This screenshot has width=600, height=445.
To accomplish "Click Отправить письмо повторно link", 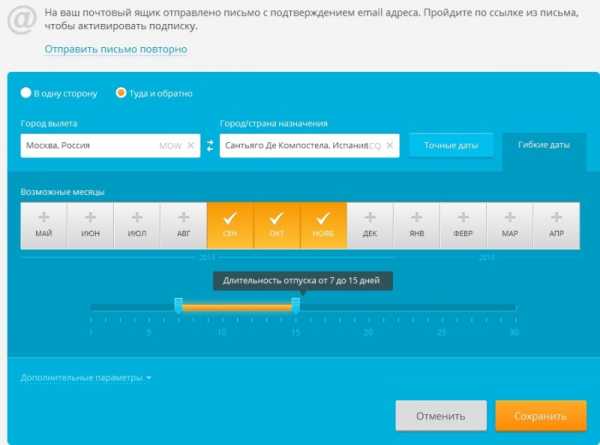I will pos(116,49).
